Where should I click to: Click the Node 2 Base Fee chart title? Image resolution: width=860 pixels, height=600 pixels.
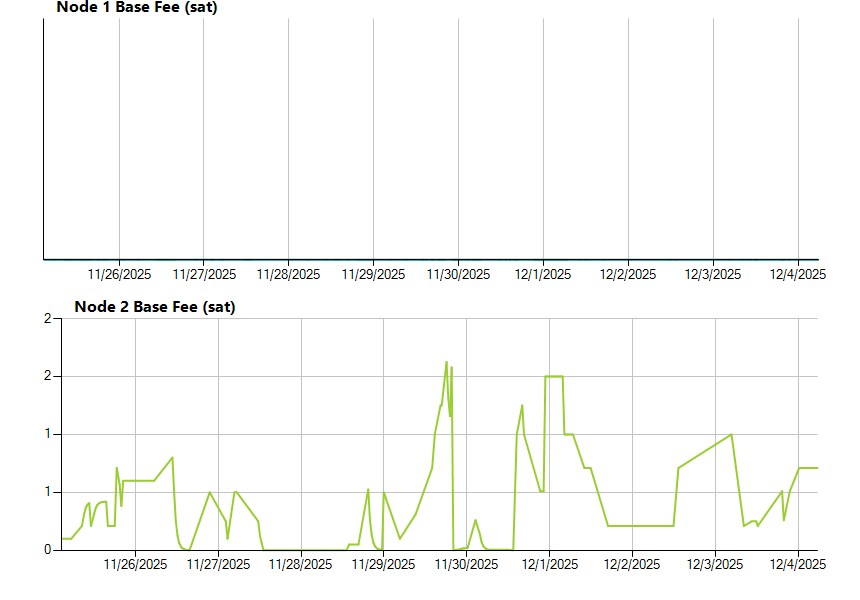click(x=155, y=307)
